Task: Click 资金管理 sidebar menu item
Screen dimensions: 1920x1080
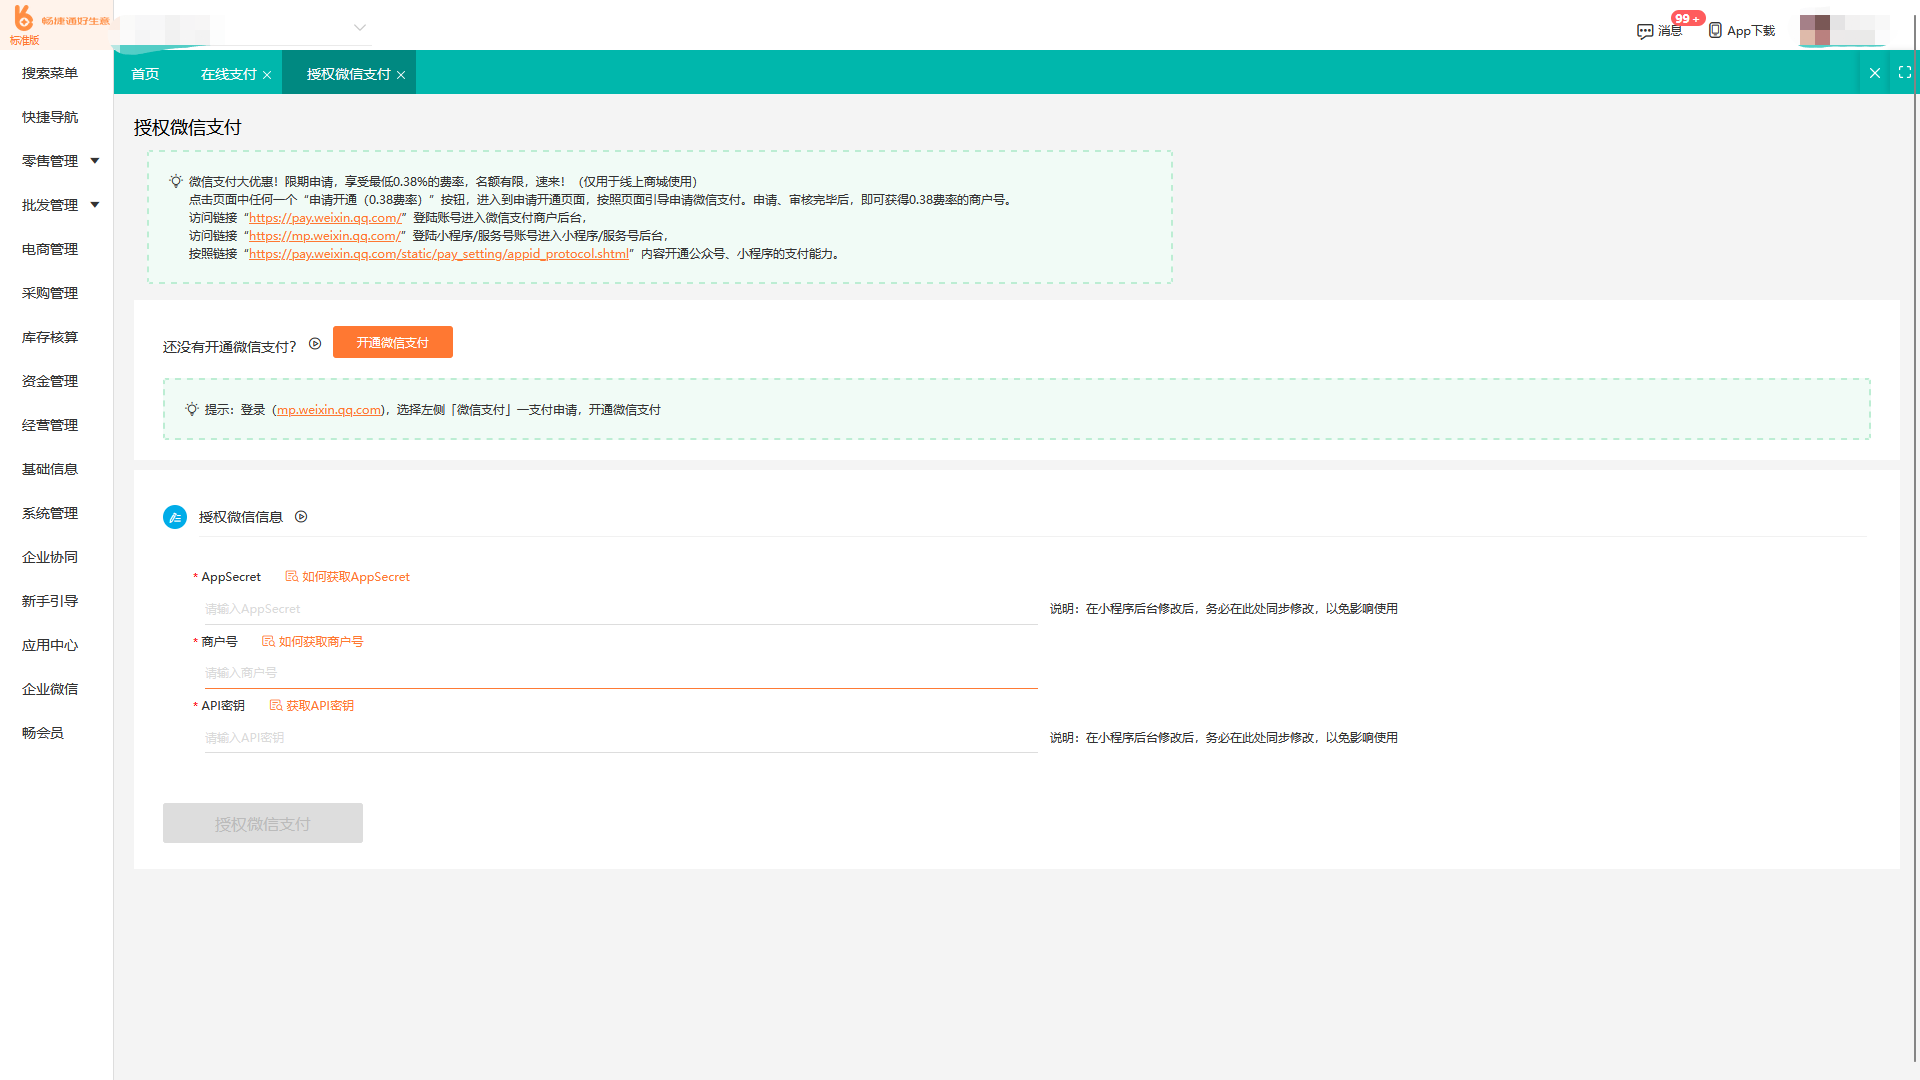Action: [x=50, y=381]
